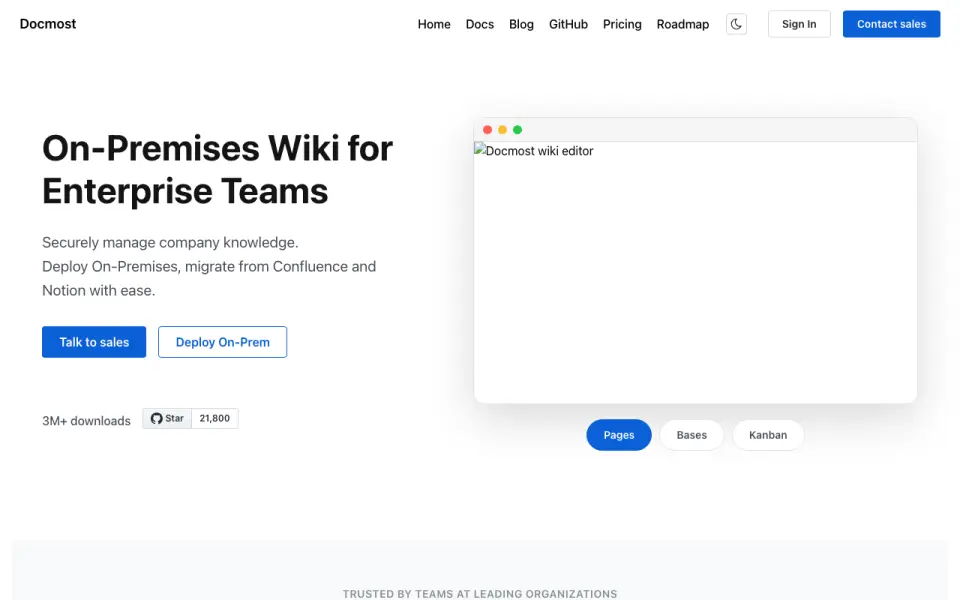The width and height of the screenshot is (960, 600).
Task: Click the Sign In button
Action: click(799, 24)
